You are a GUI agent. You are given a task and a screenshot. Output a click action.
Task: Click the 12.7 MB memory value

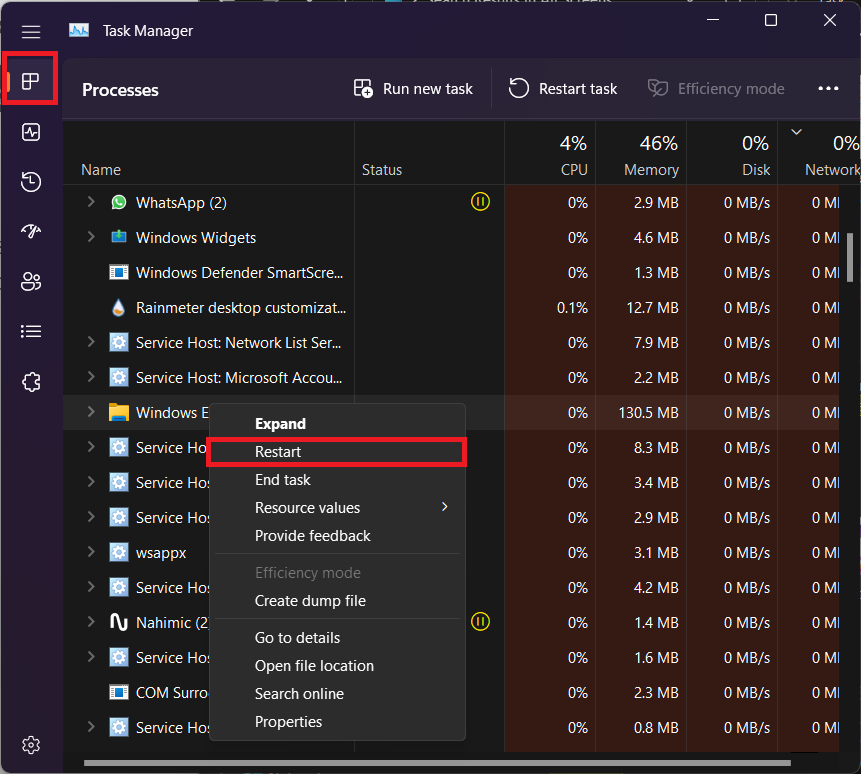(652, 308)
